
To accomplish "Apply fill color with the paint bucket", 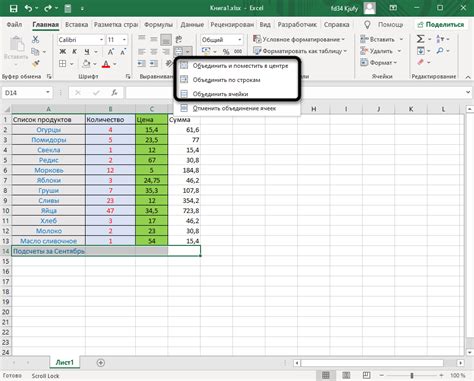I will click(86, 64).
